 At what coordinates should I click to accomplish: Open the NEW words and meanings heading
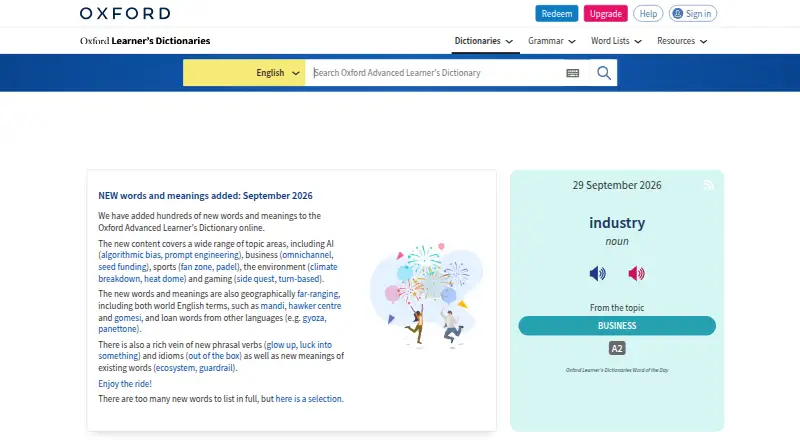[205, 195]
